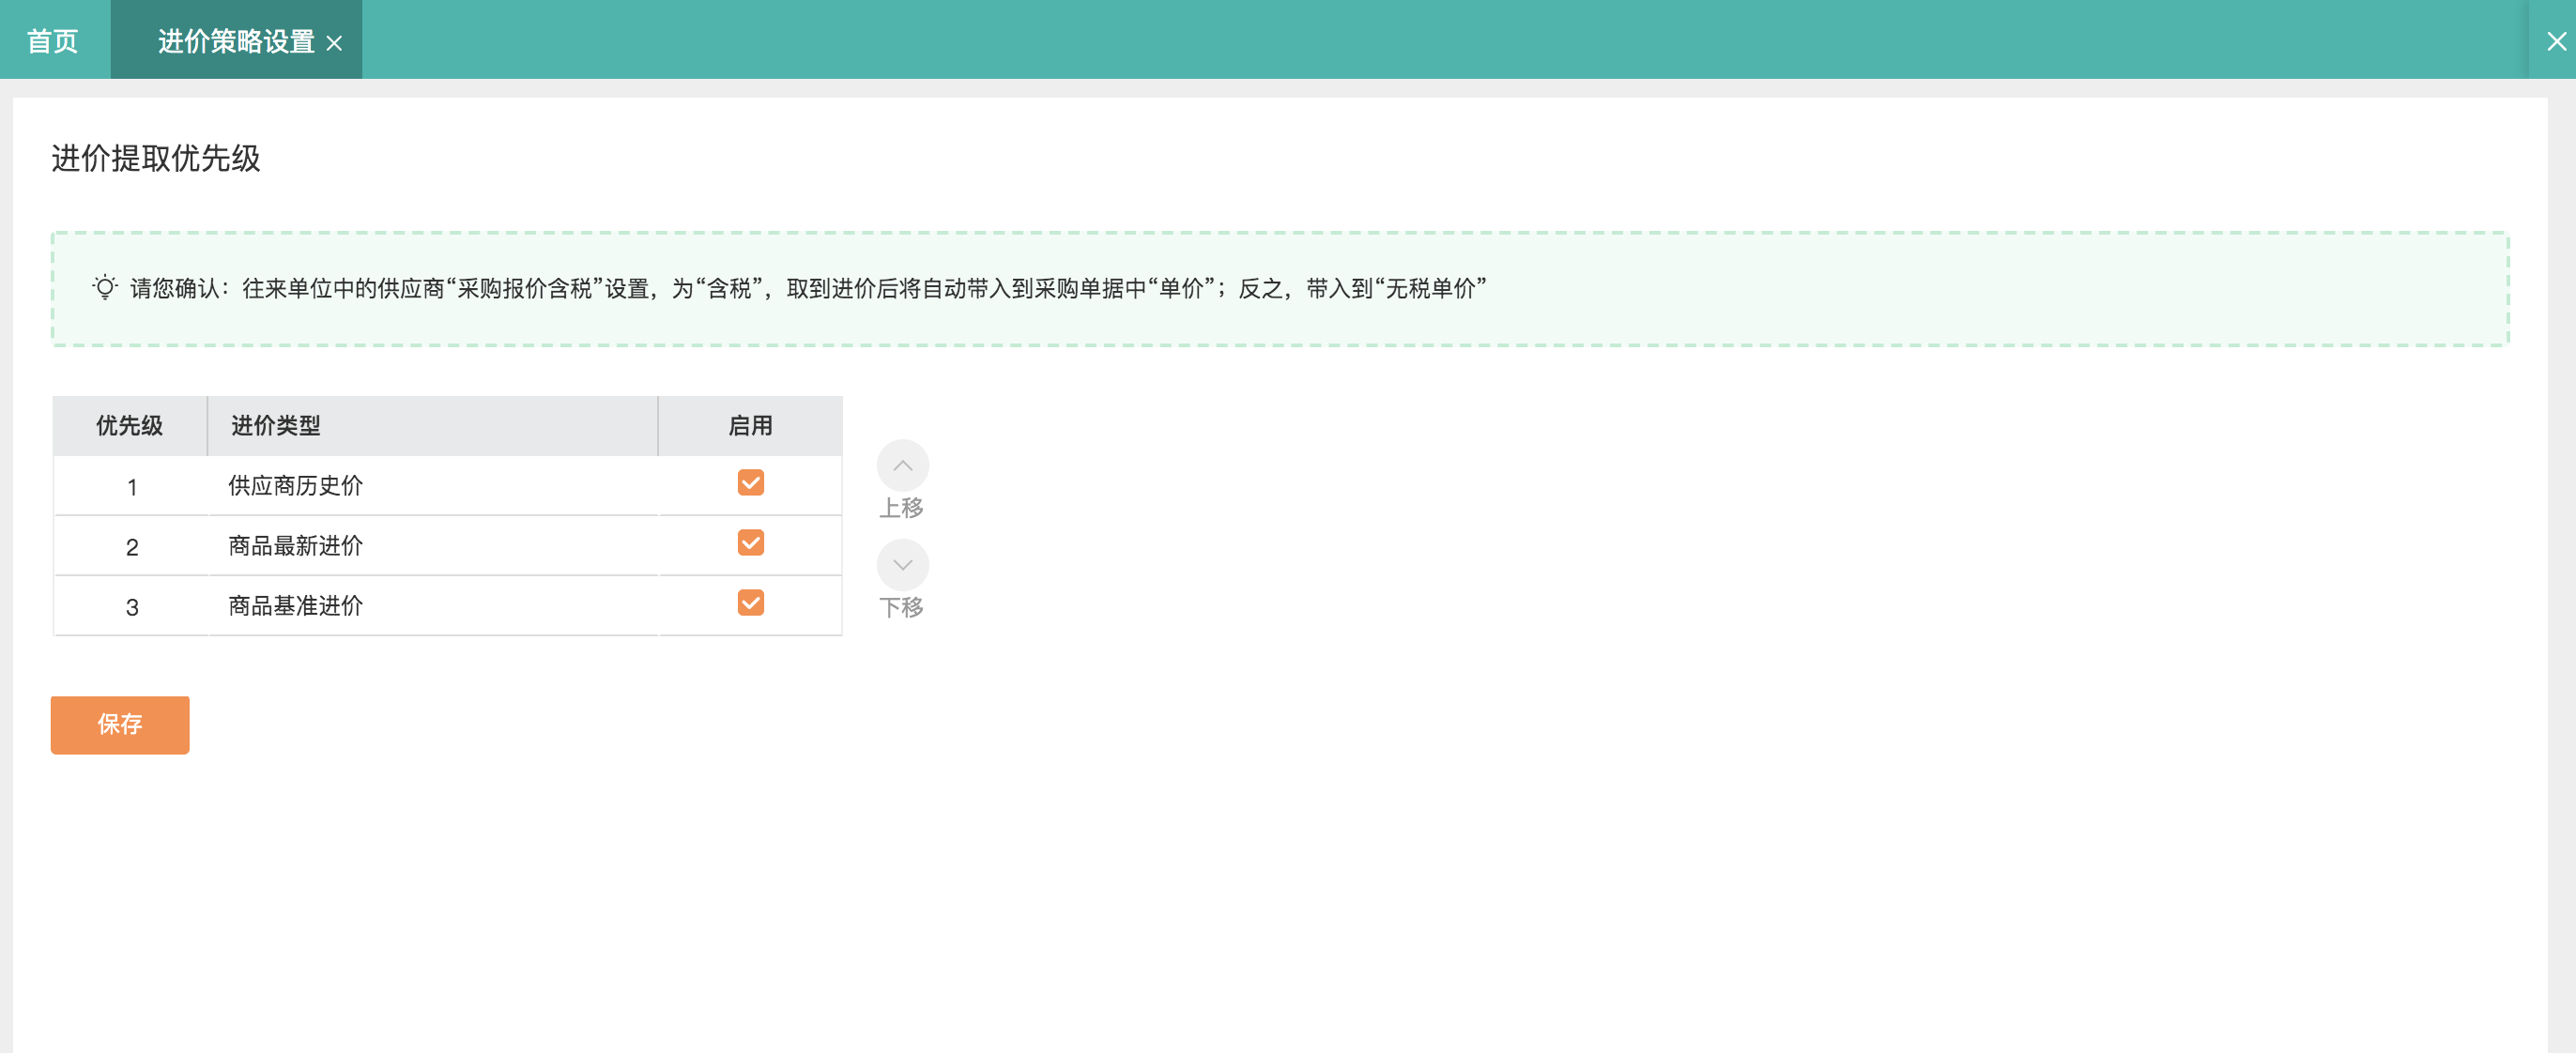This screenshot has width=2576, height=1053.
Task: Click the hint message dashed border area
Action: tap(1280, 287)
